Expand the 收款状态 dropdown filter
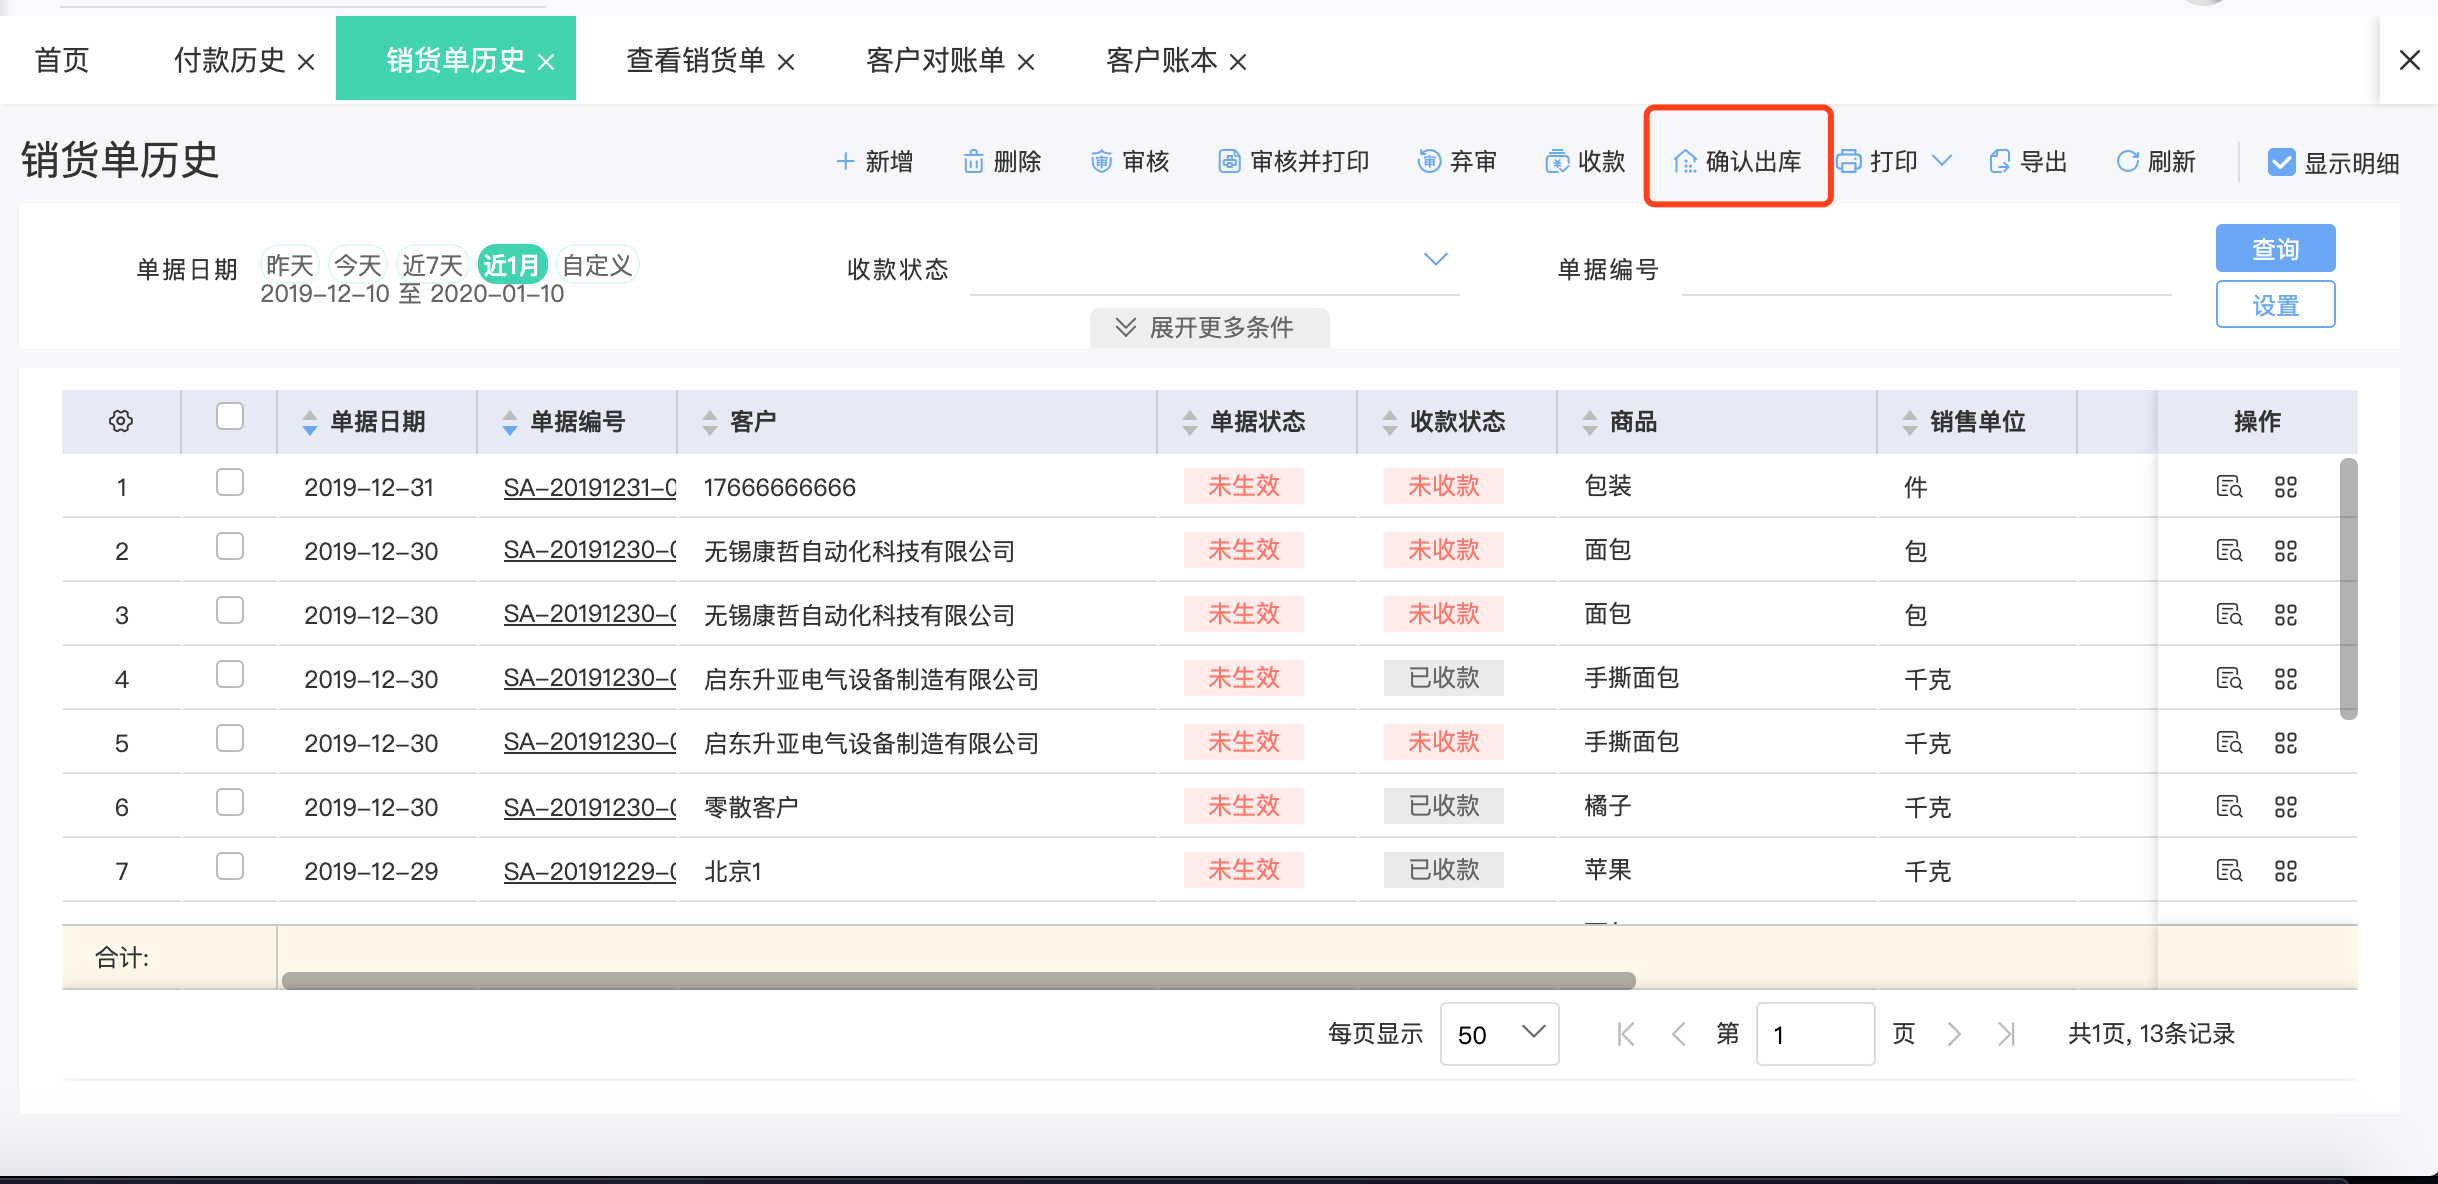This screenshot has height=1184, width=2438. click(1432, 260)
